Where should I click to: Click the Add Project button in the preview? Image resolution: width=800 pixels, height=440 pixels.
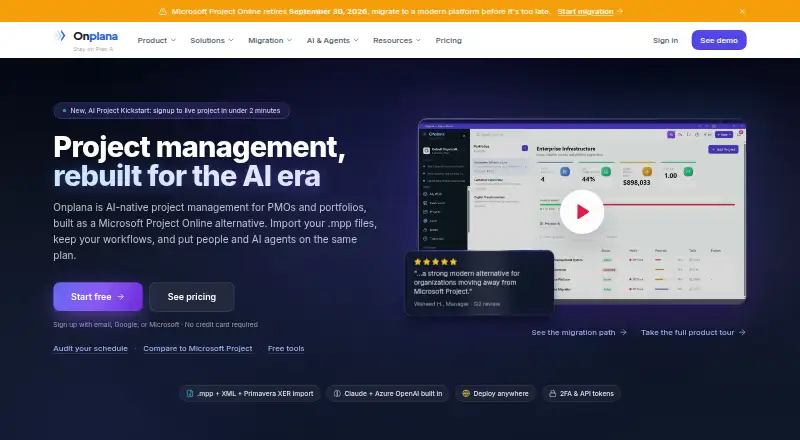pos(723,150)
